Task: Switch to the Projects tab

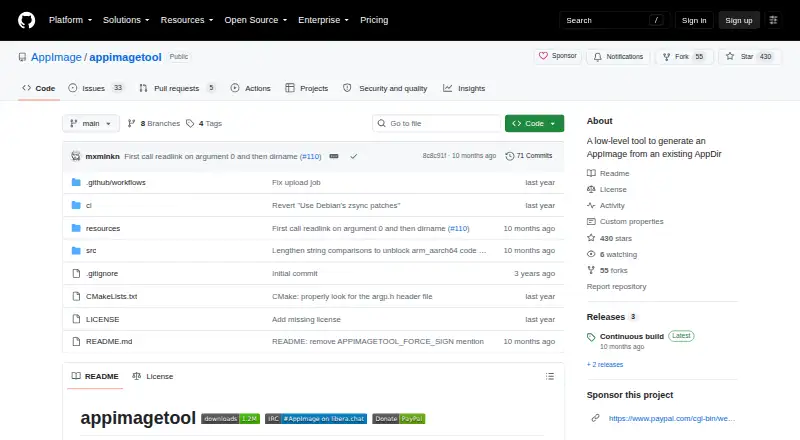Action: pyautogui.click(x=307, y=88)
